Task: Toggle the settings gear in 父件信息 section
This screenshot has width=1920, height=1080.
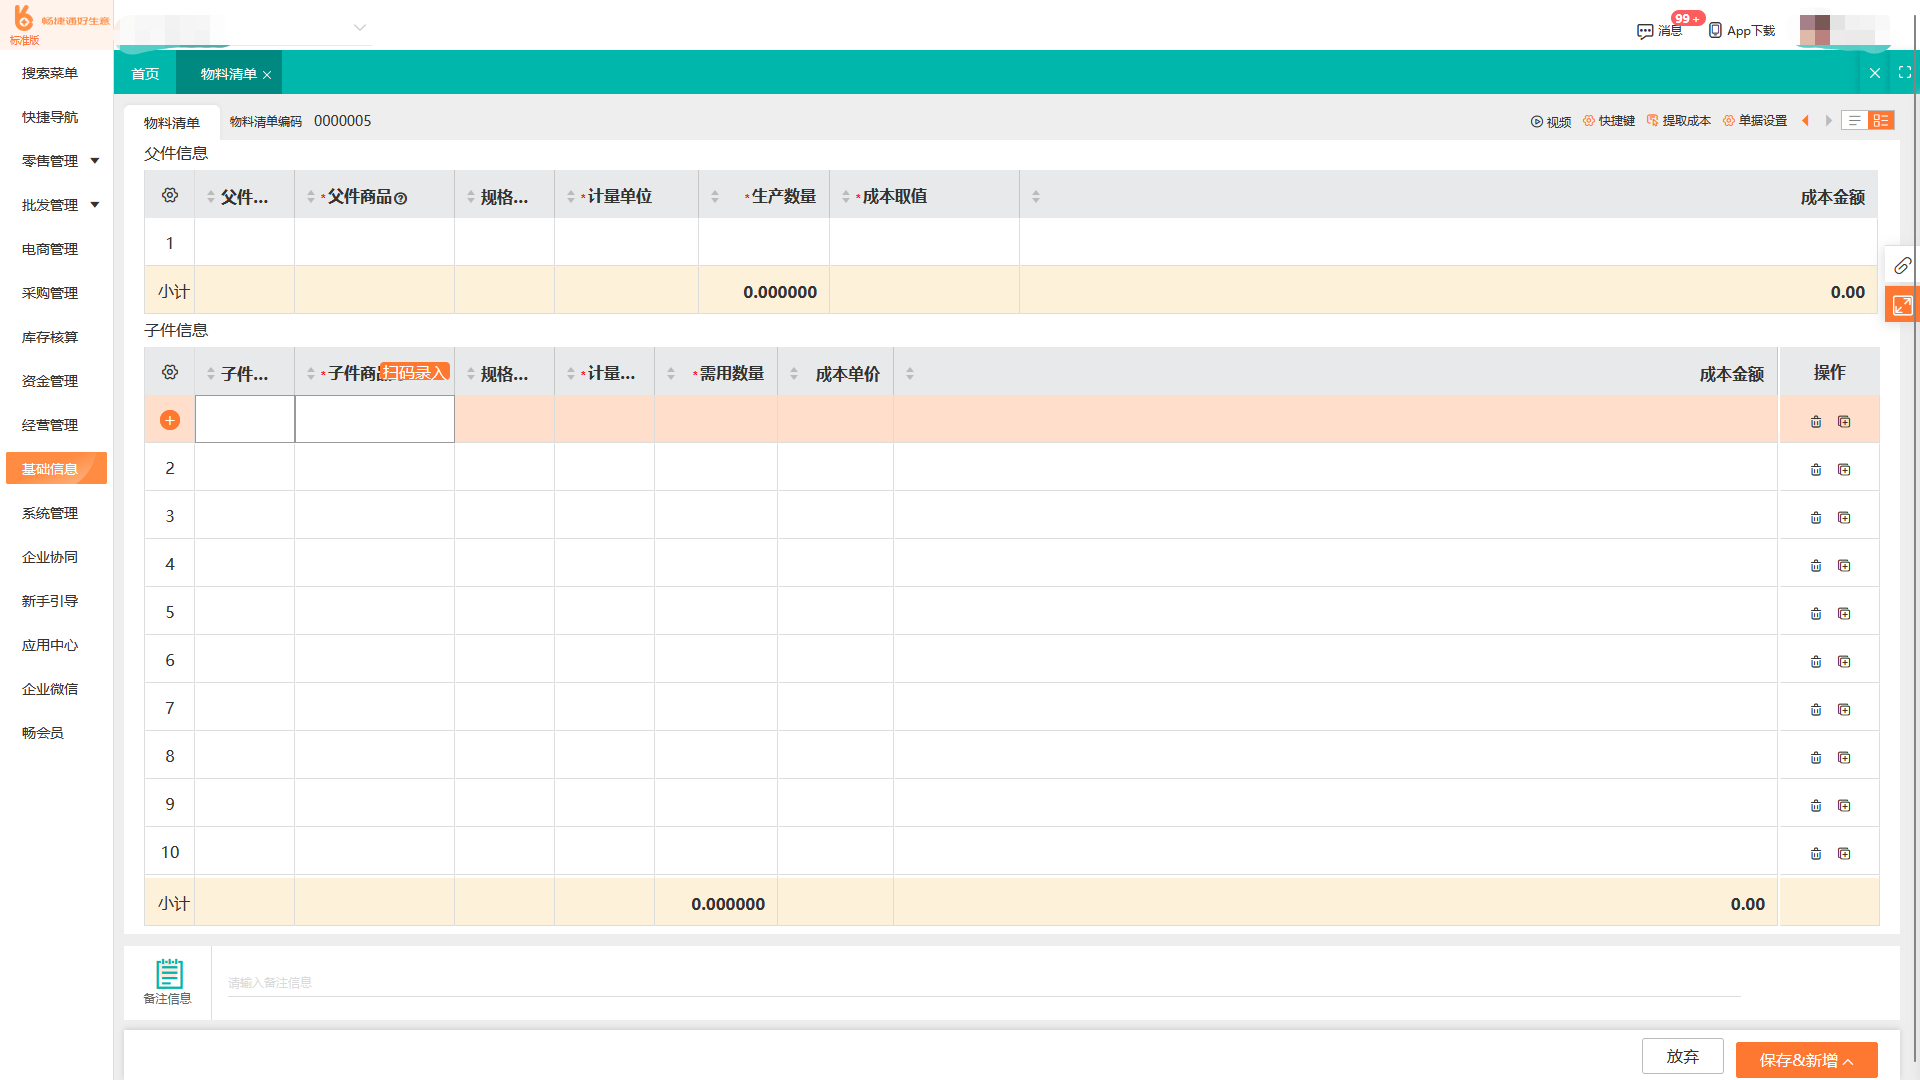Action: coord(167,195)
